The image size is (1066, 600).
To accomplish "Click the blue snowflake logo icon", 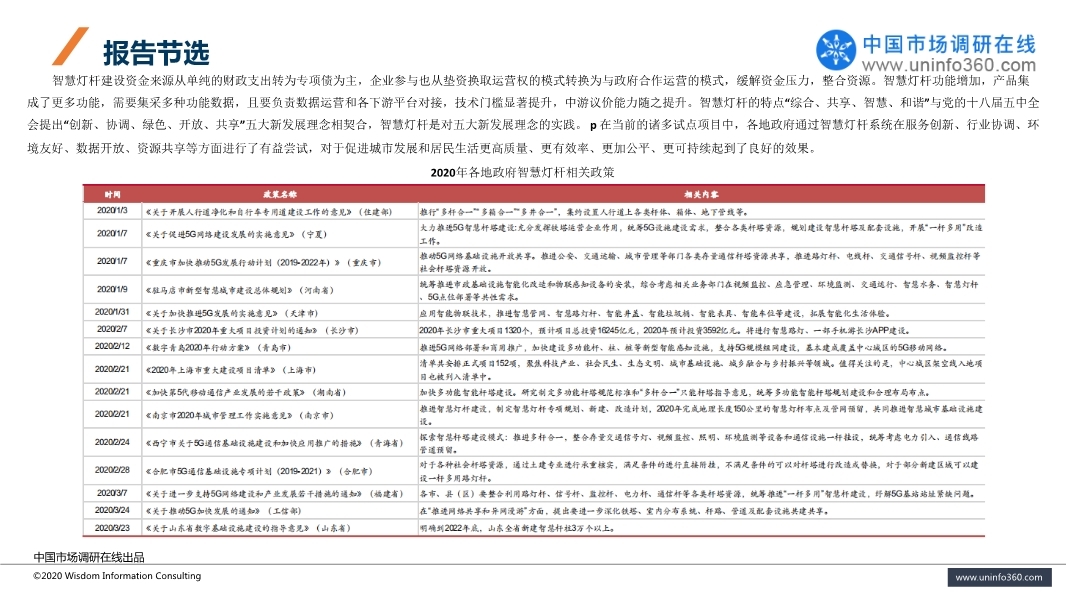I will (835, 49).
